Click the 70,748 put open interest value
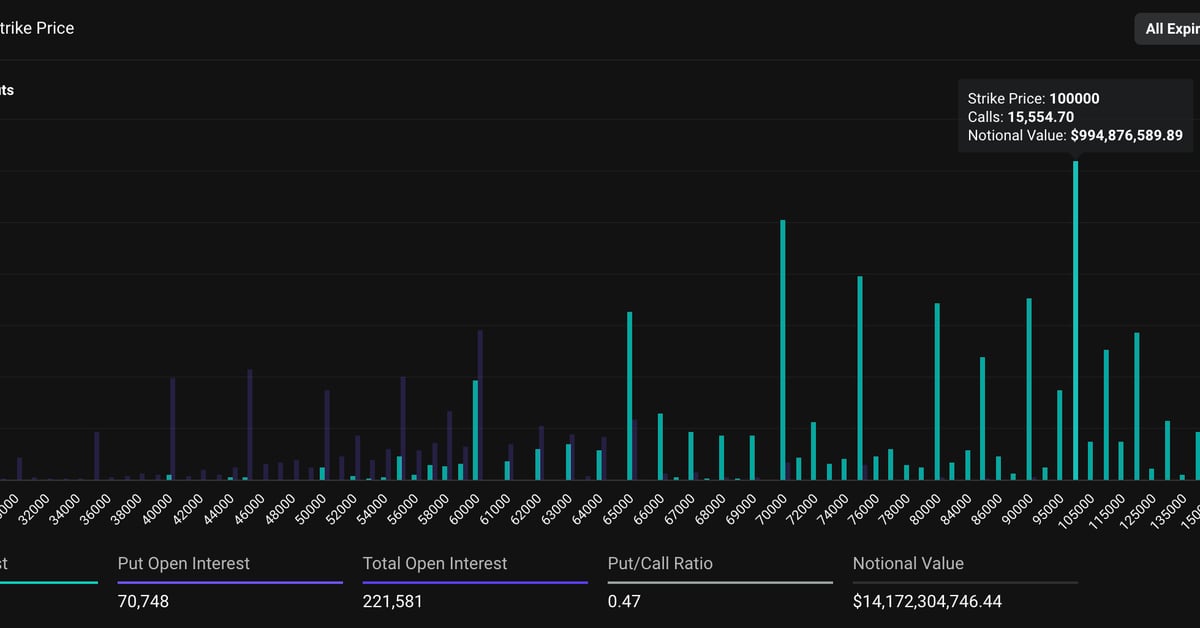 [142, 601]
